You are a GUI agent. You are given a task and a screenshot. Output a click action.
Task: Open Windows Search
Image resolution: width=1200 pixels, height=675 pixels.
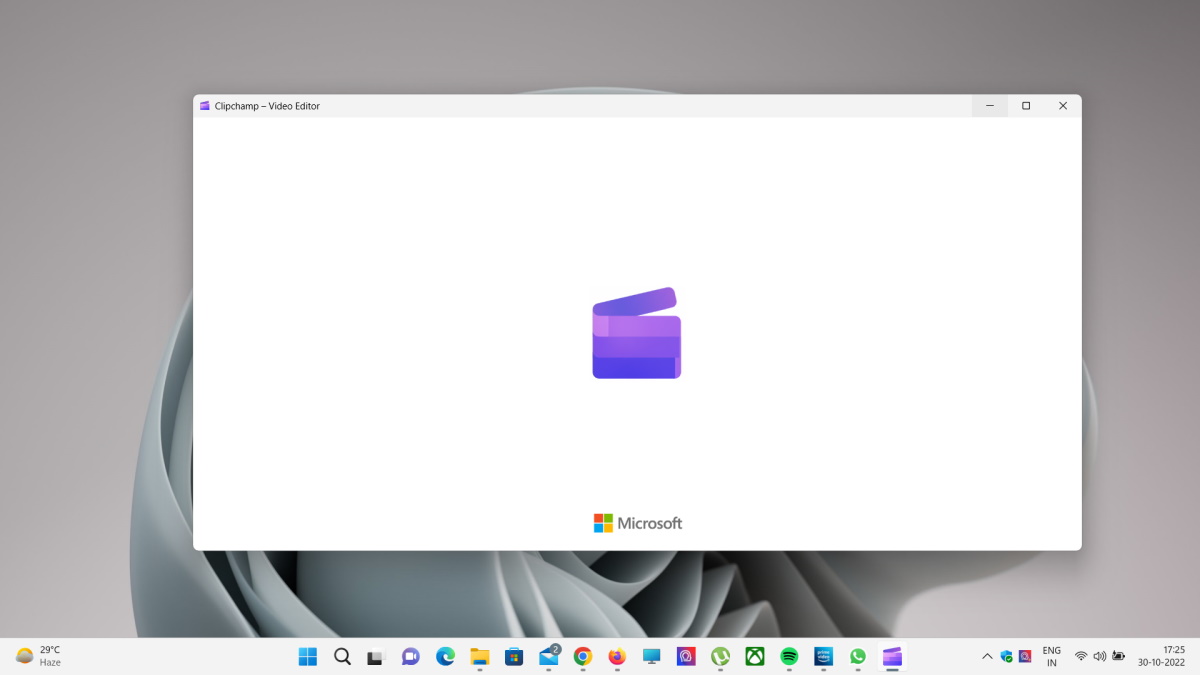click(x=343, y=657)
